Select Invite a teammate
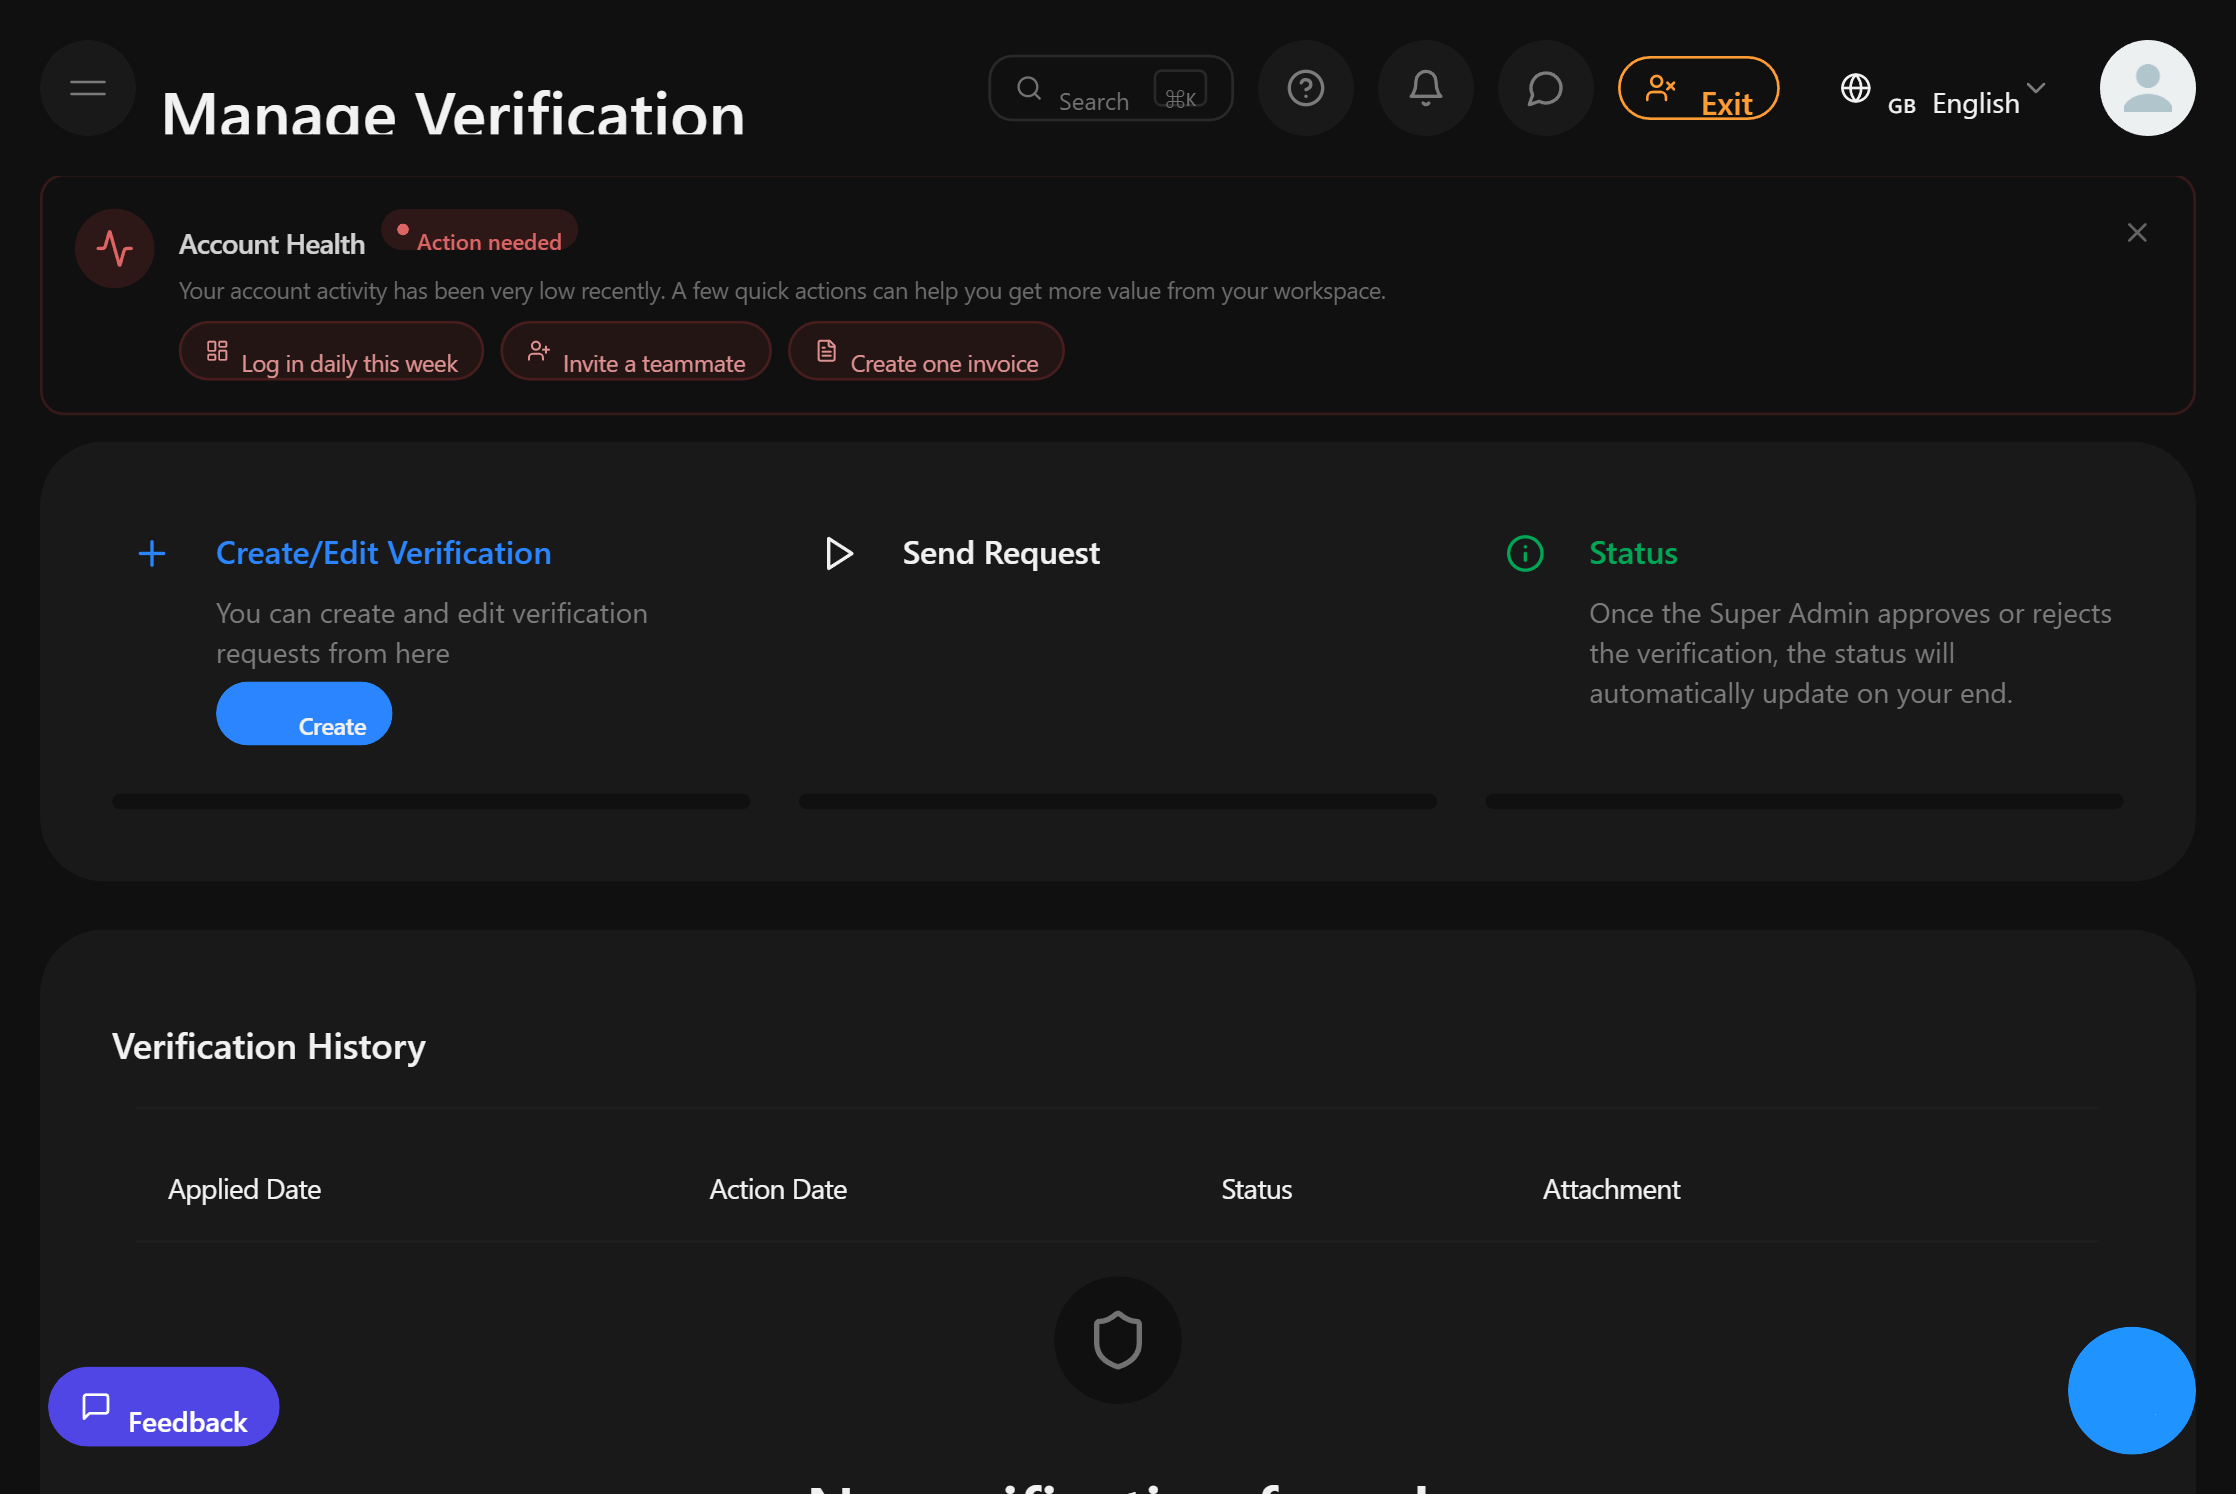The width and height of the screenshot is (2236, 1494). coord(636,353)
